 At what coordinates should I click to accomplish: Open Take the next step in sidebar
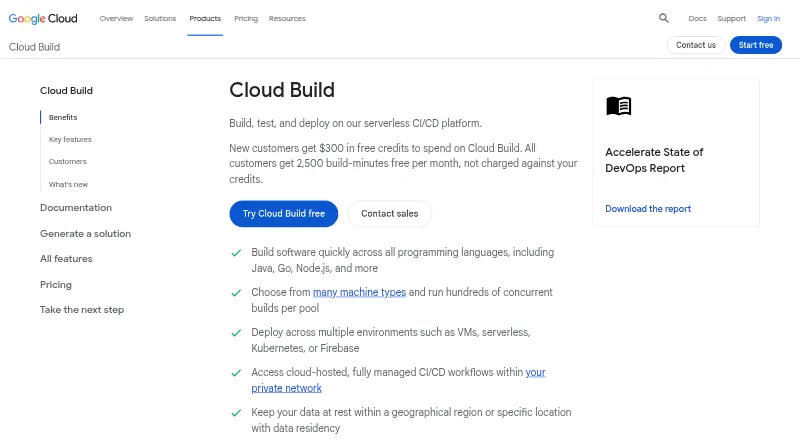coord(82,309)
